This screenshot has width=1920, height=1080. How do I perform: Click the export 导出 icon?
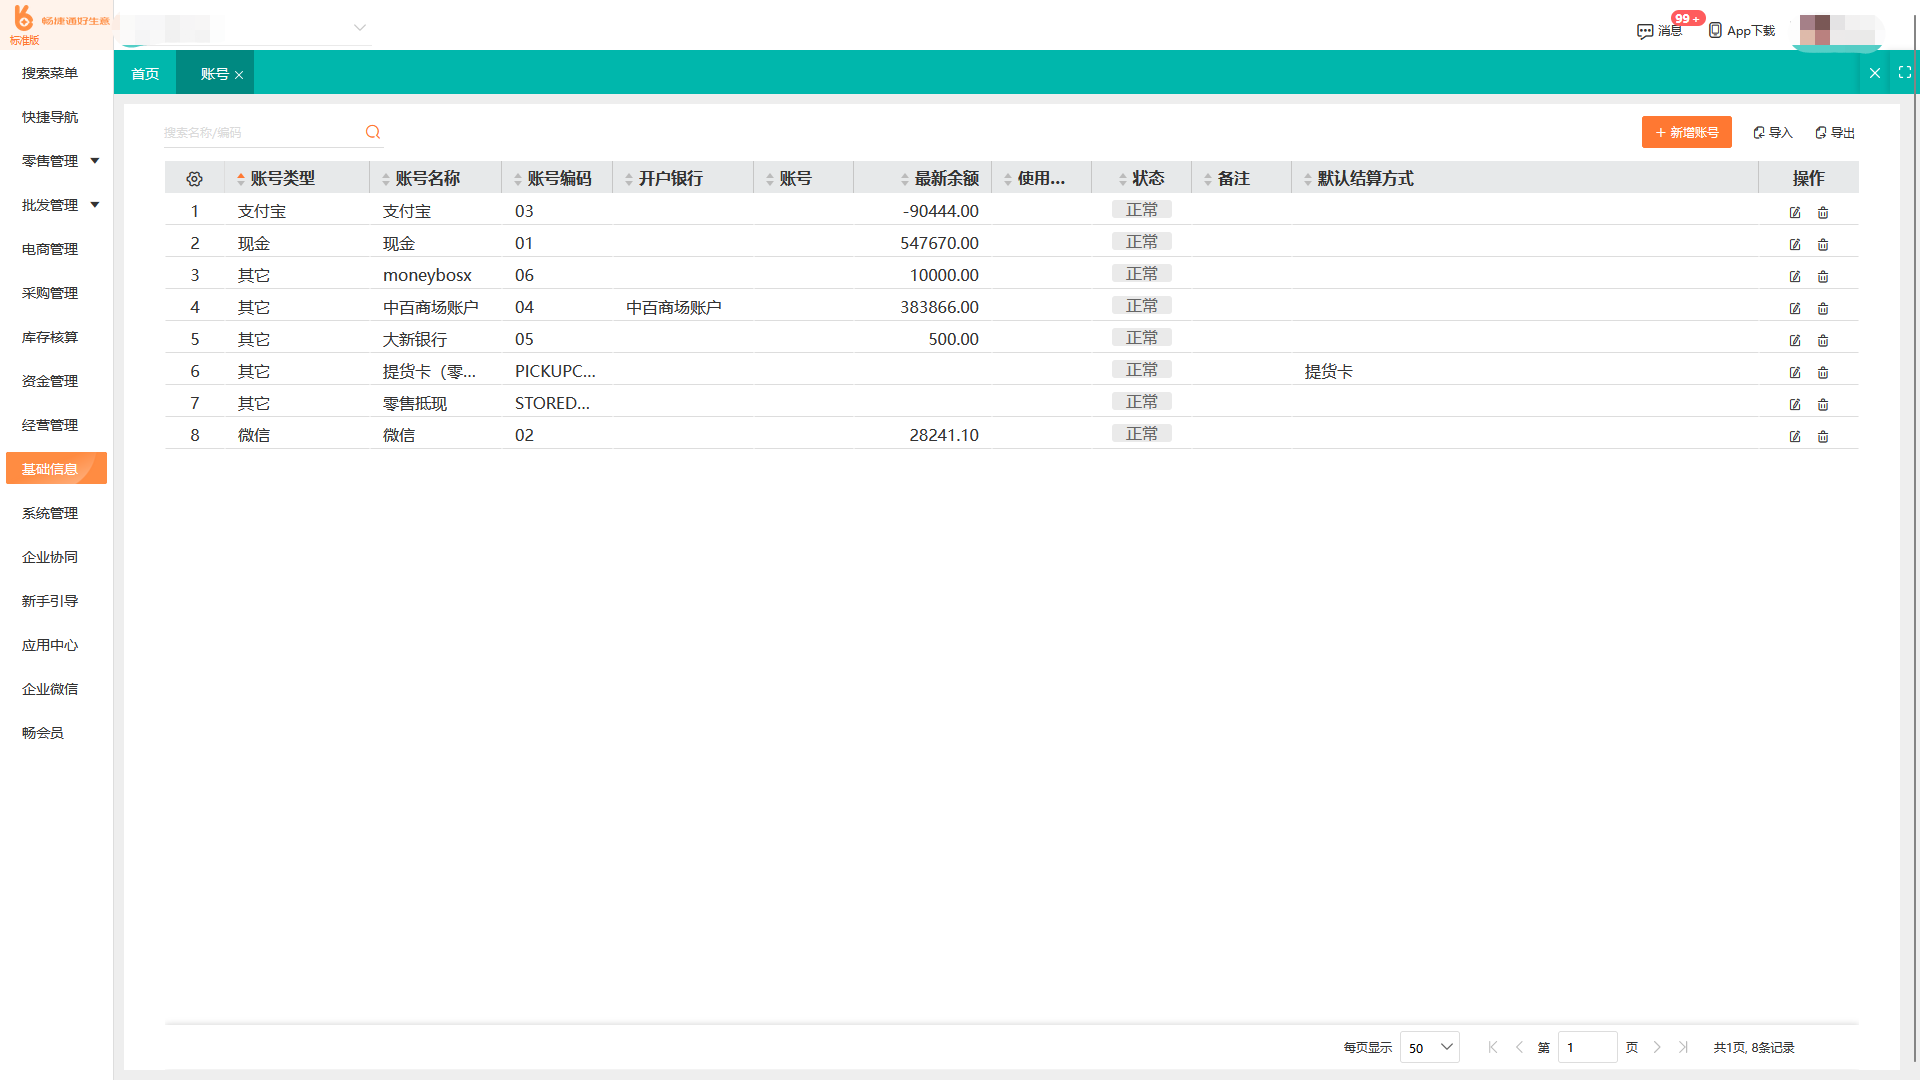(1834, 132)
